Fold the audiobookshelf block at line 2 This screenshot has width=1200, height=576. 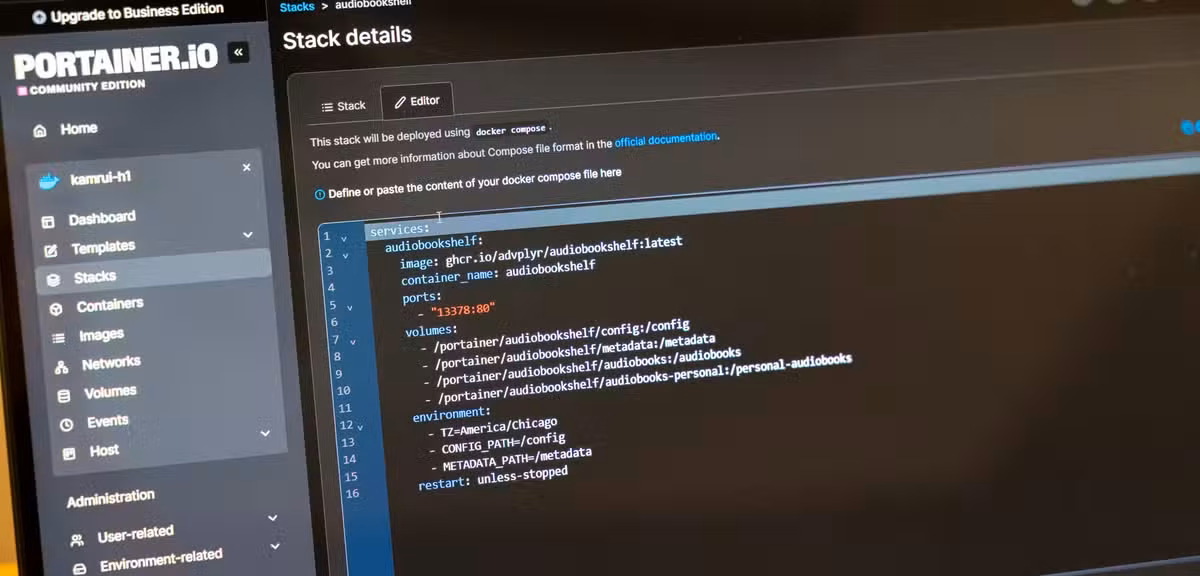pyautogui.click(x=346, y=255)
